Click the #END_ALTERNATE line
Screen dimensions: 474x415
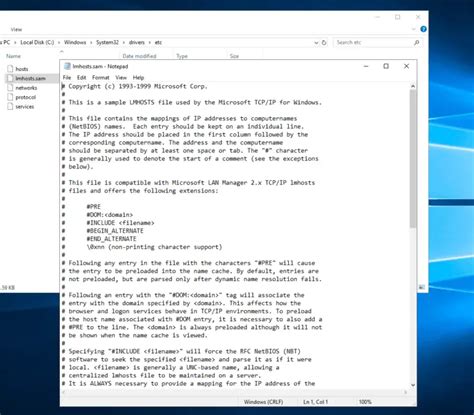111,239
